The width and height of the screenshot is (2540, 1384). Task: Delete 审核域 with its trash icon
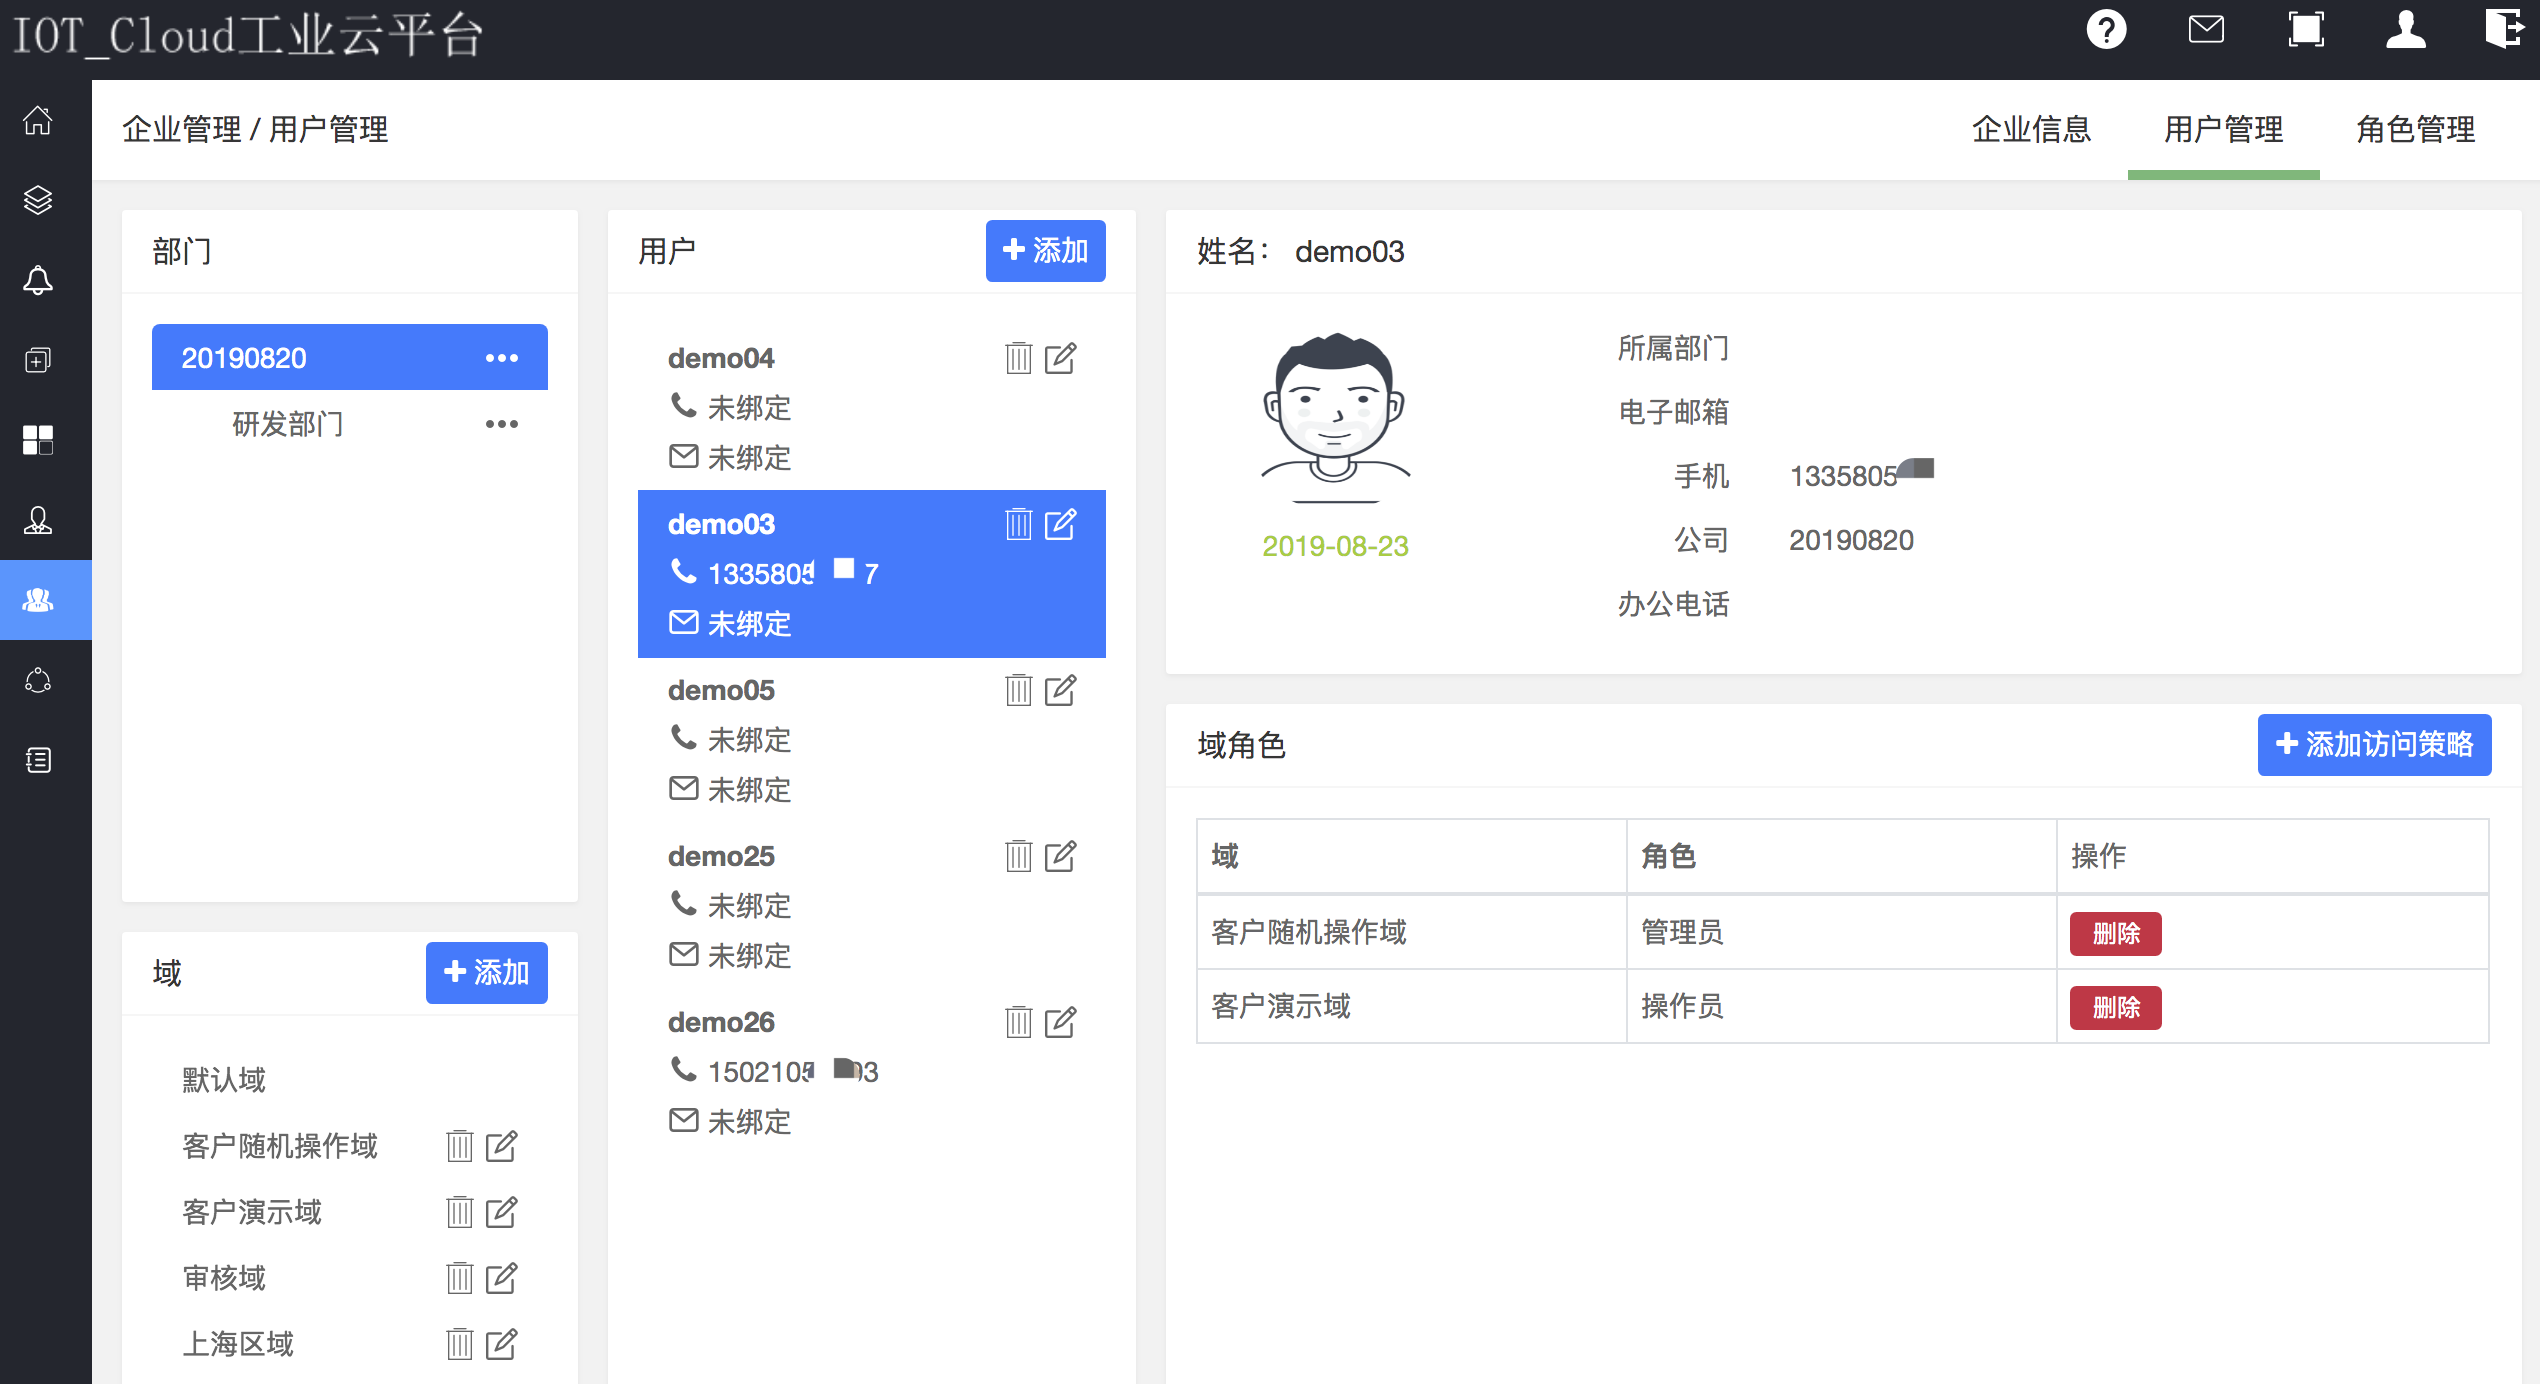coord(460,1277)
